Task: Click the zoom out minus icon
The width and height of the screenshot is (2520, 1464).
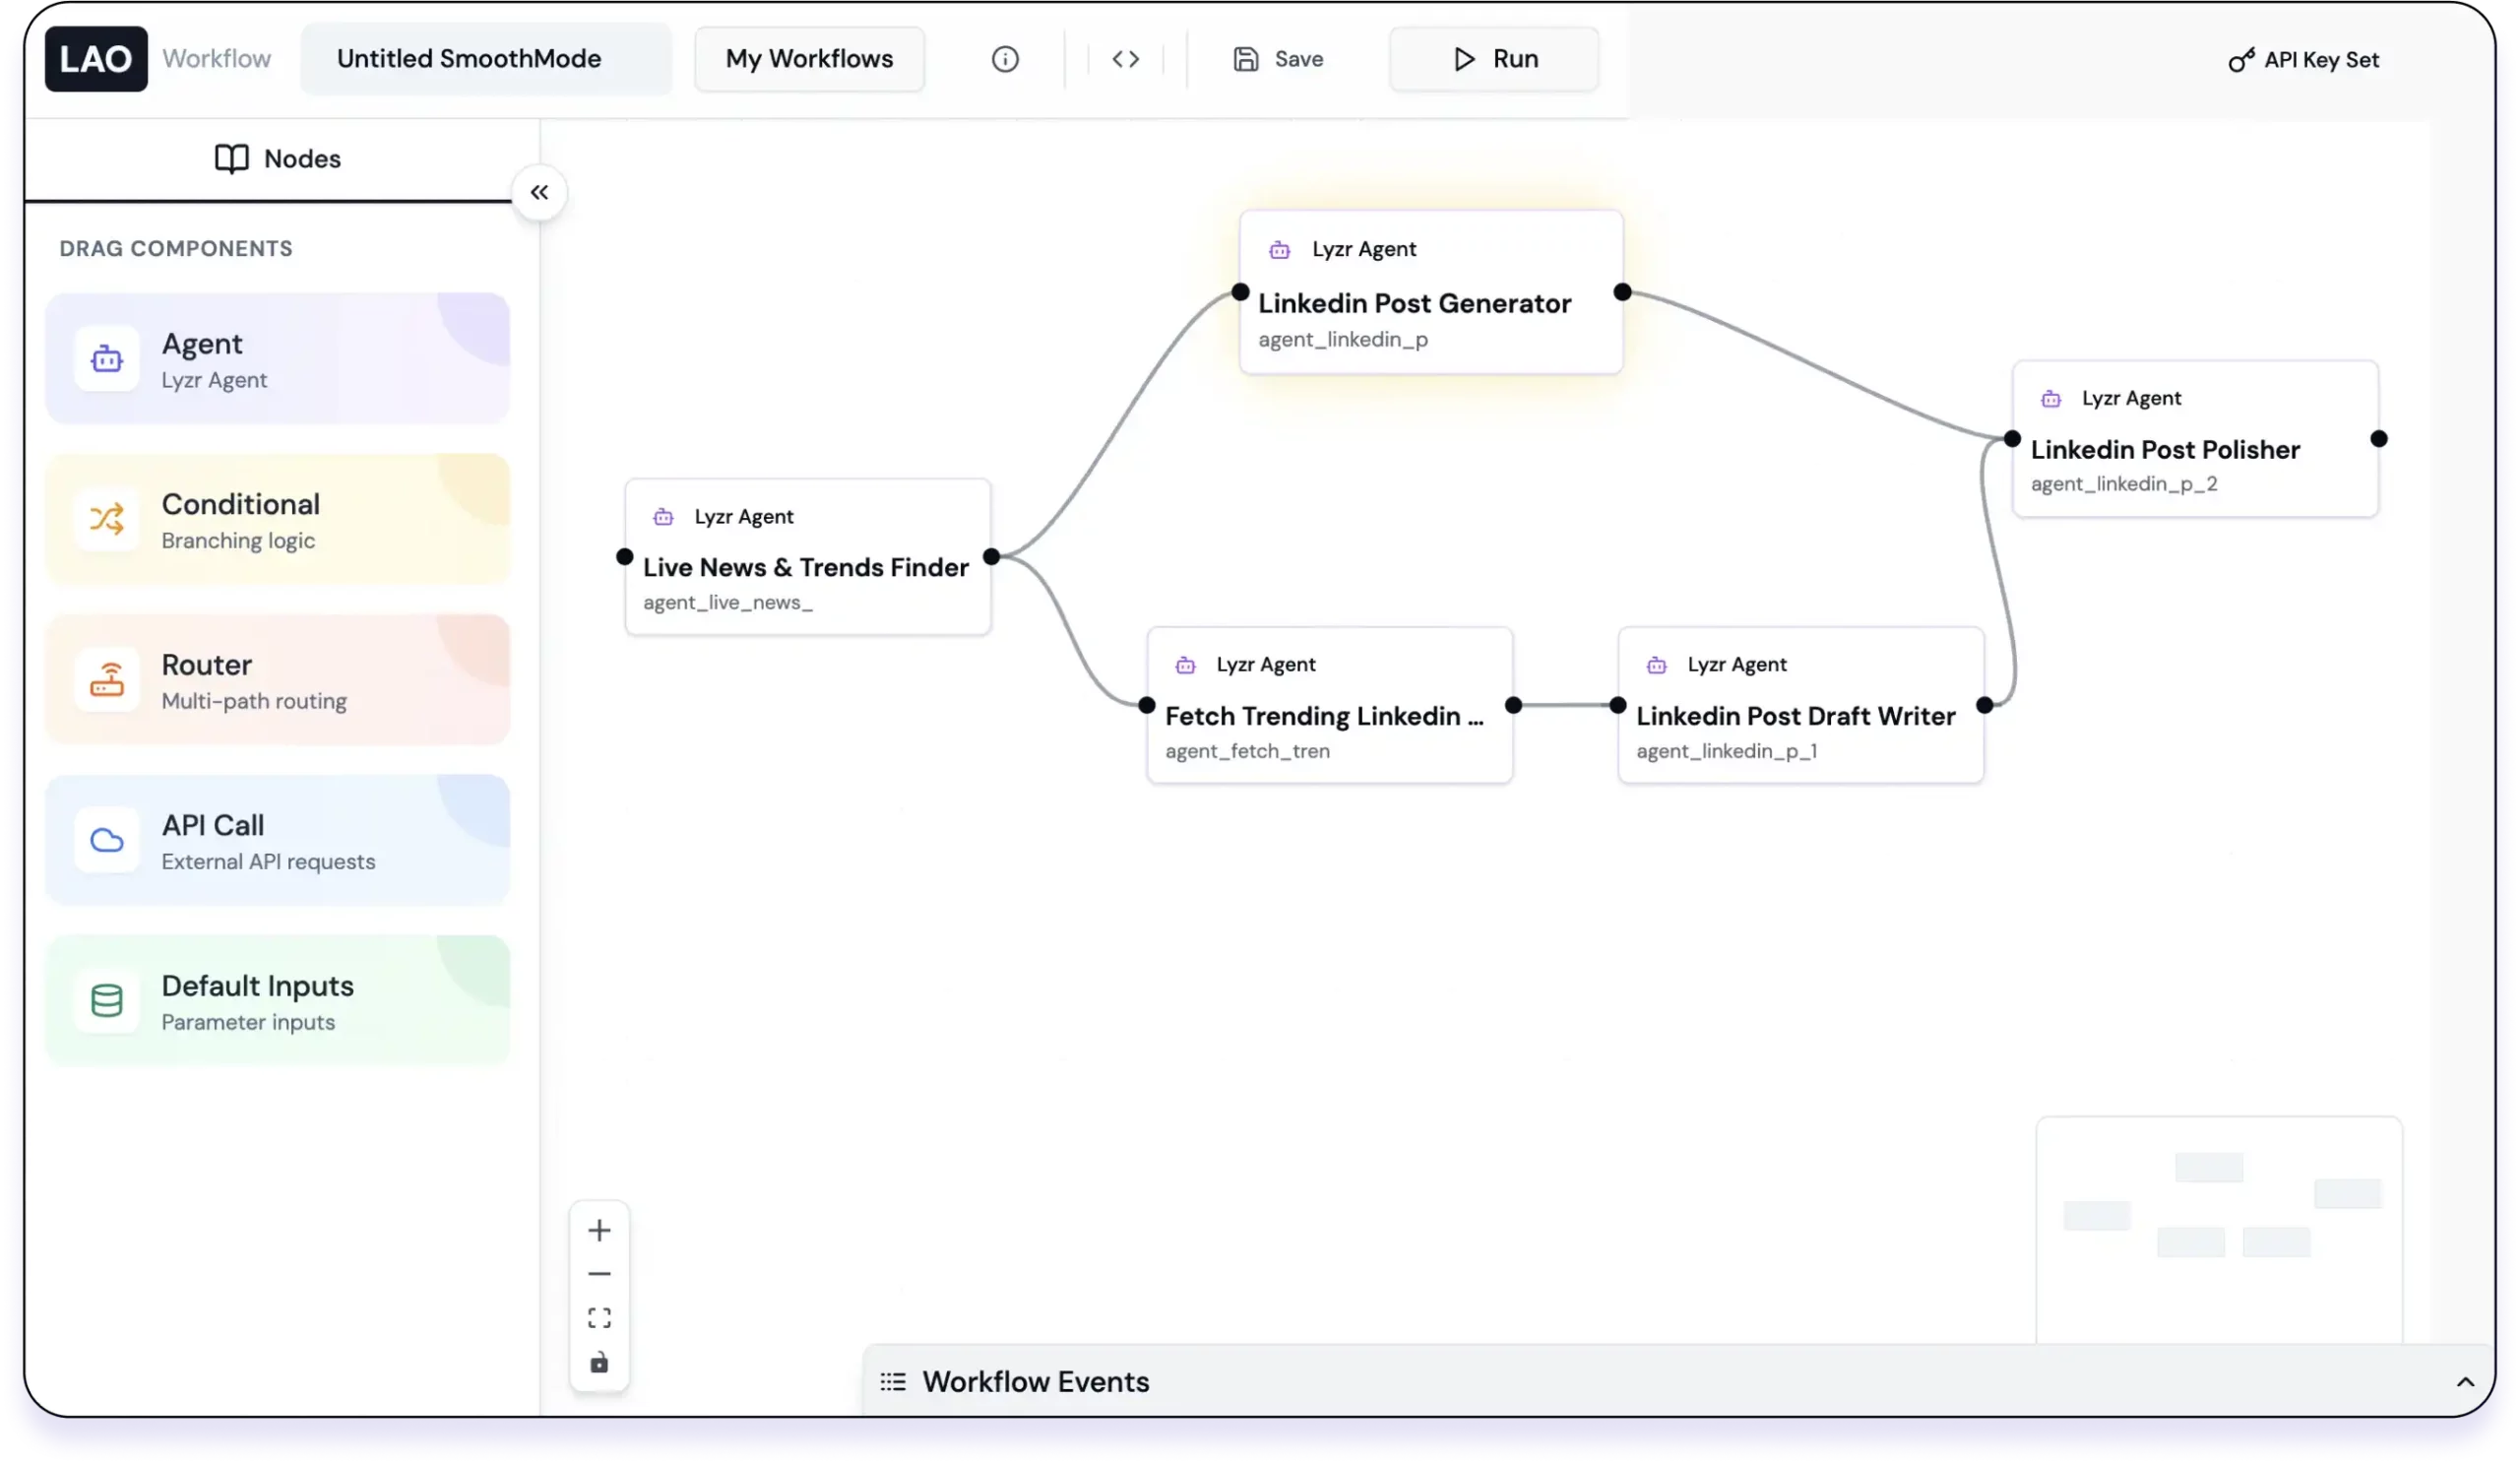Action: [x=599, y=1274]
